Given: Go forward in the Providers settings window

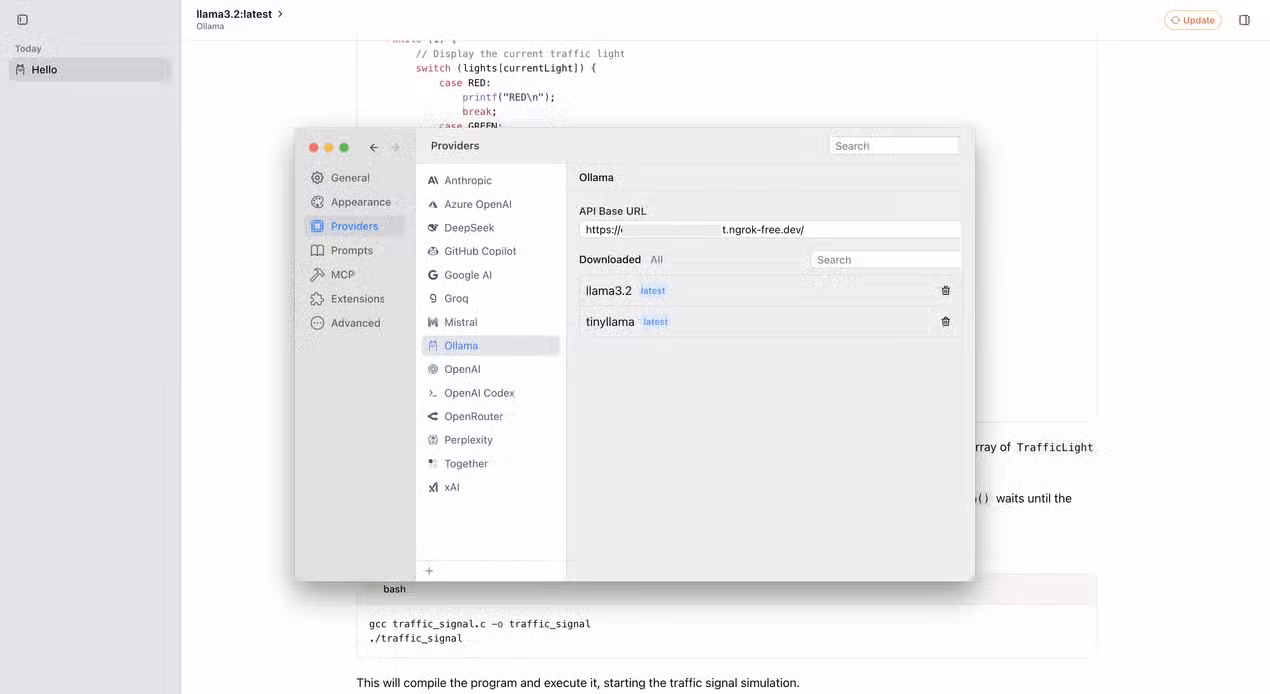Looking at the screenshot, I should click(x=395, y=147).
